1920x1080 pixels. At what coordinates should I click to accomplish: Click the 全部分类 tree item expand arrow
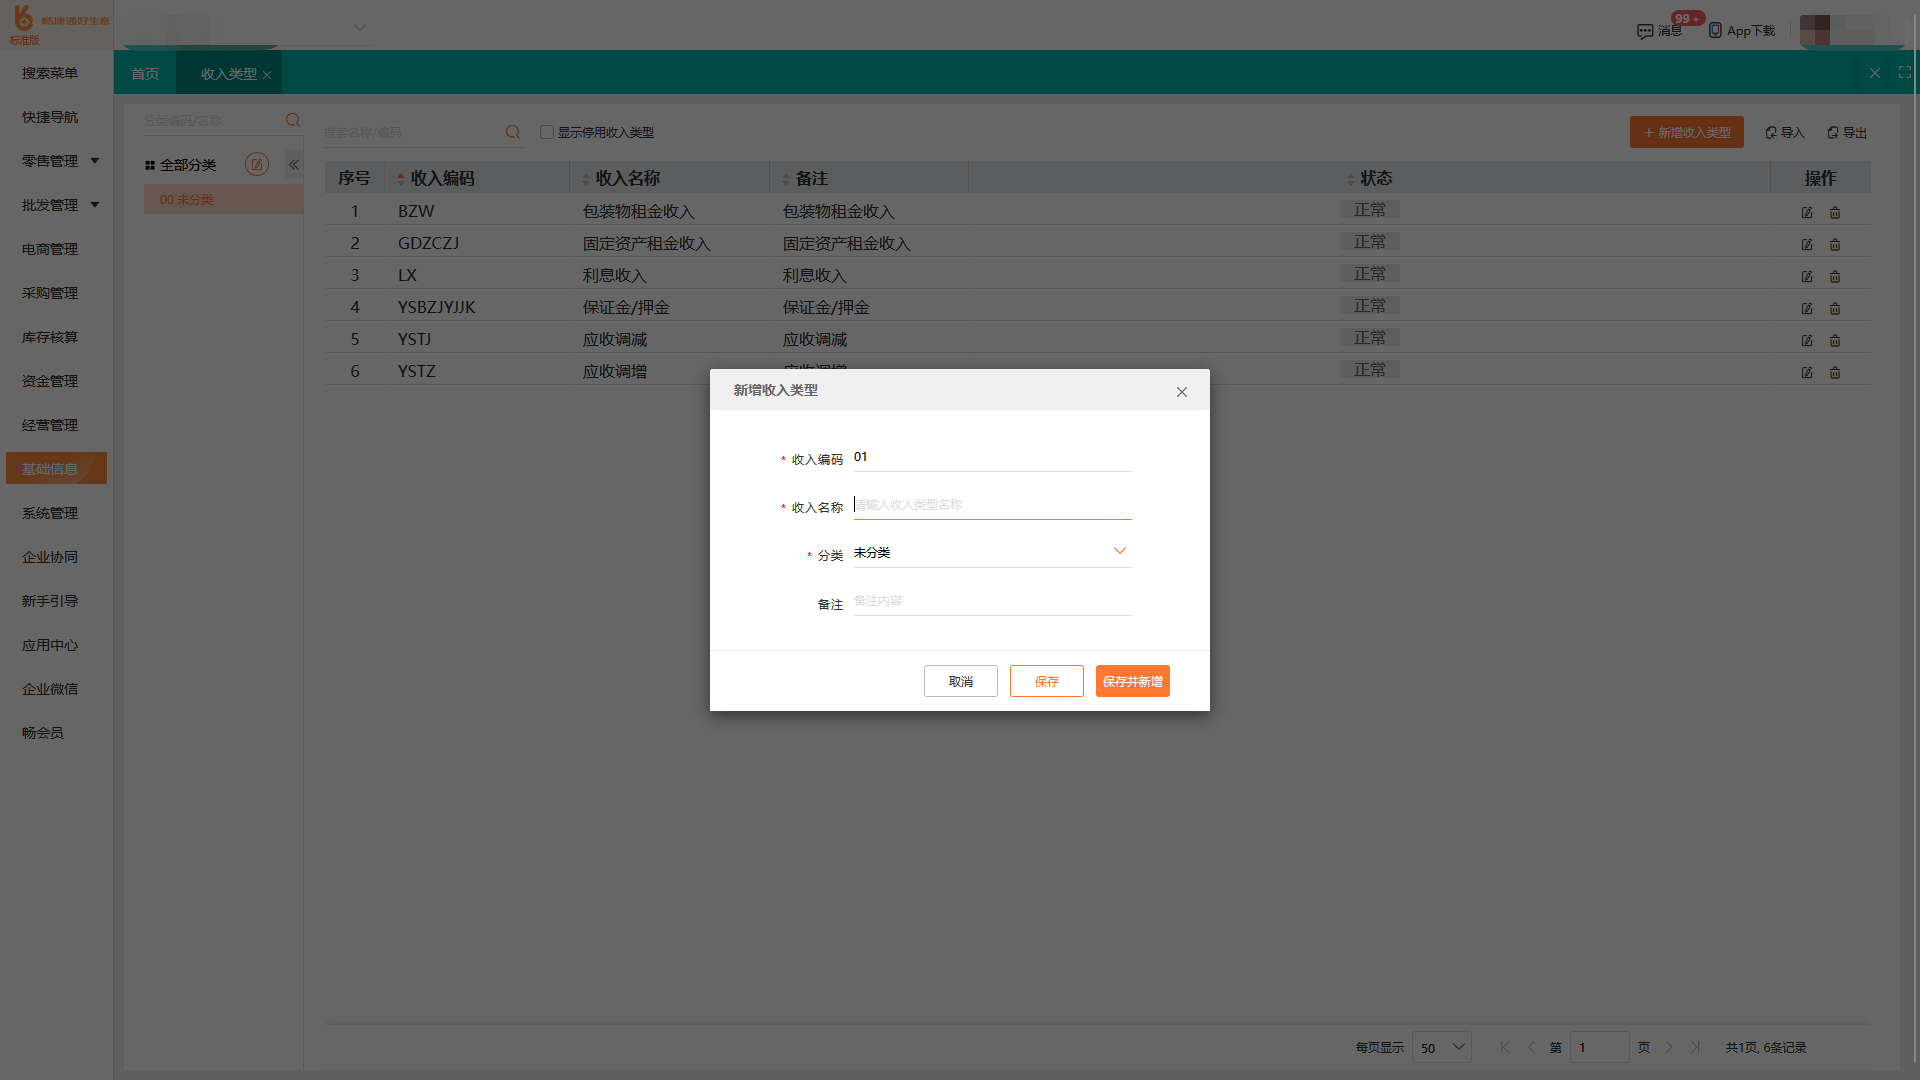(x=149, y=164)
